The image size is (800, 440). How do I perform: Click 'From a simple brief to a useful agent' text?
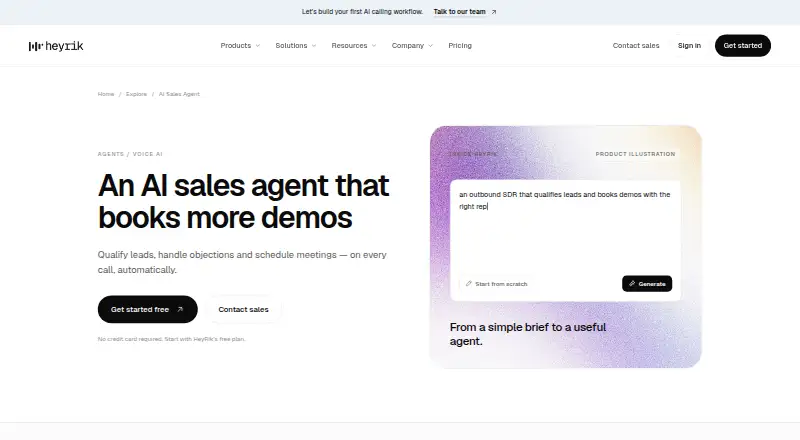tap(528, 334)
